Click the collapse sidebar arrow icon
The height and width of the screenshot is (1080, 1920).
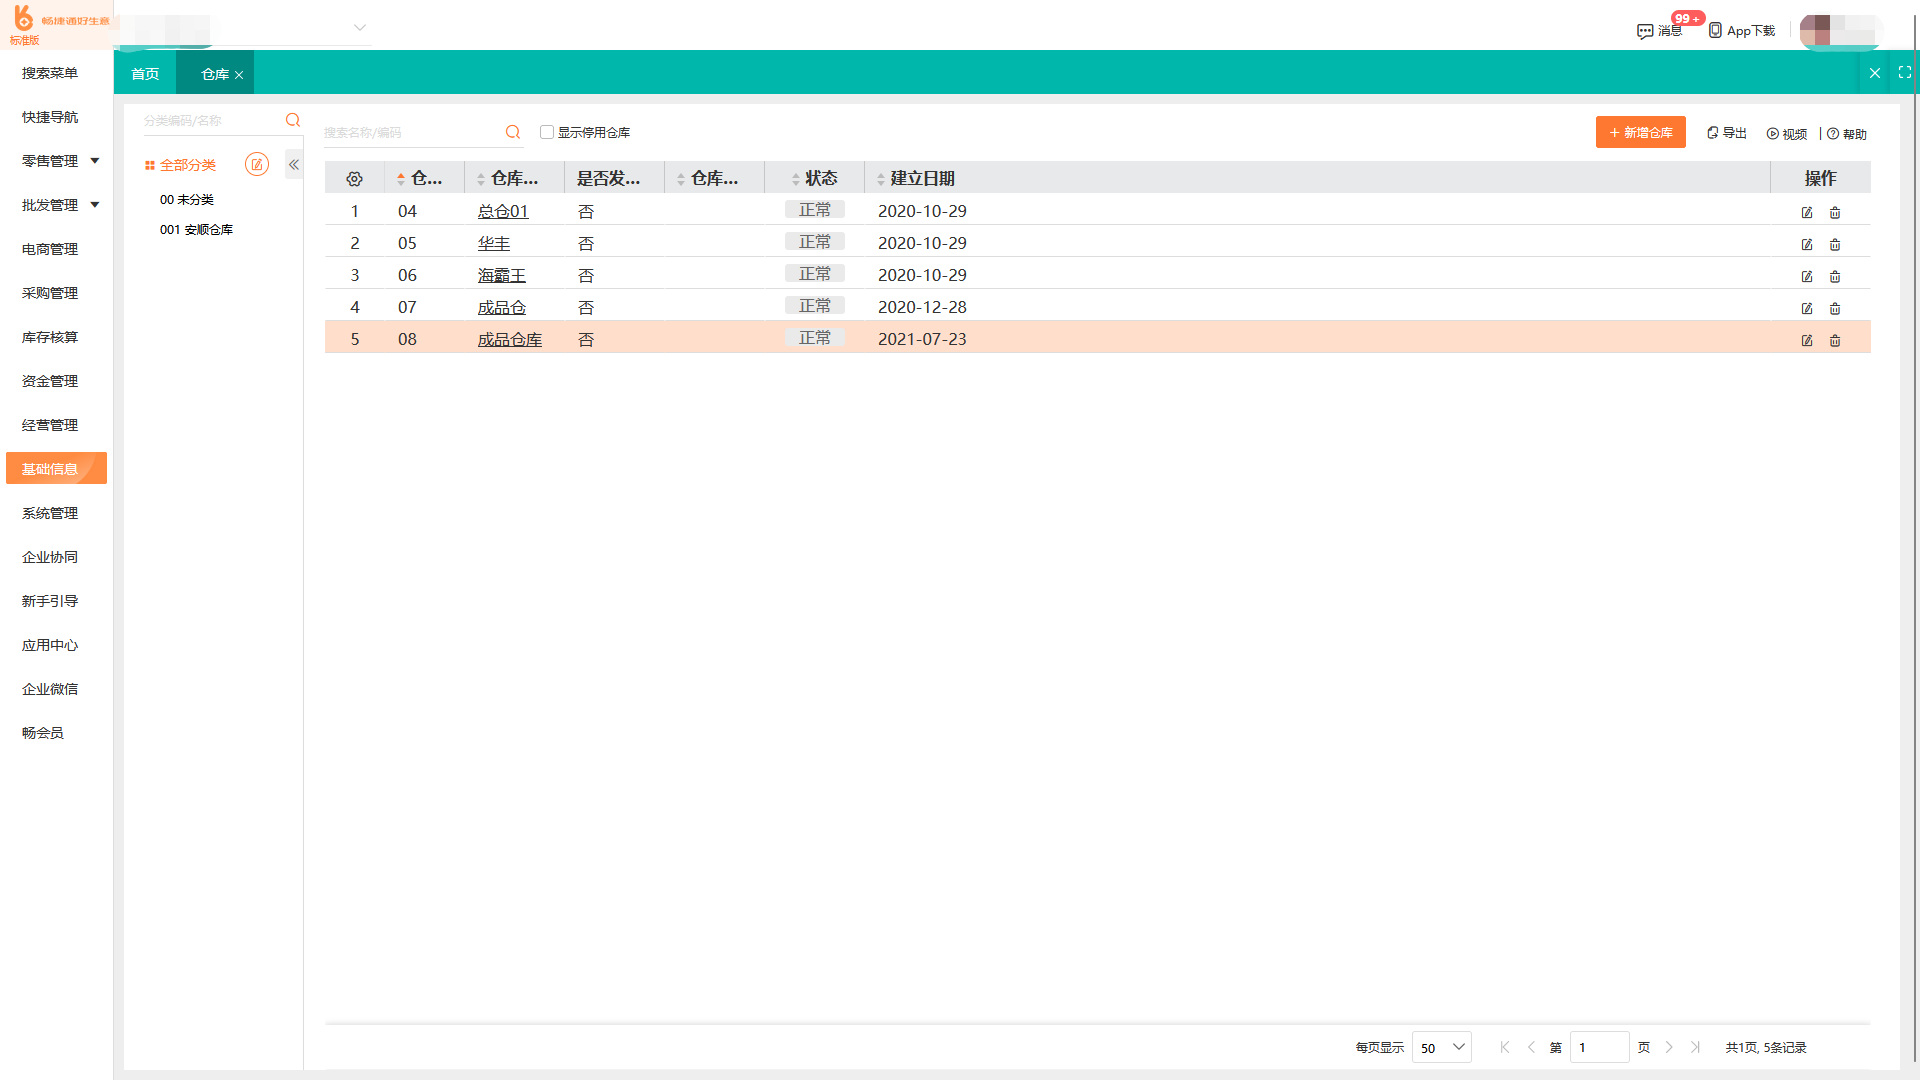tap(294, 165)
